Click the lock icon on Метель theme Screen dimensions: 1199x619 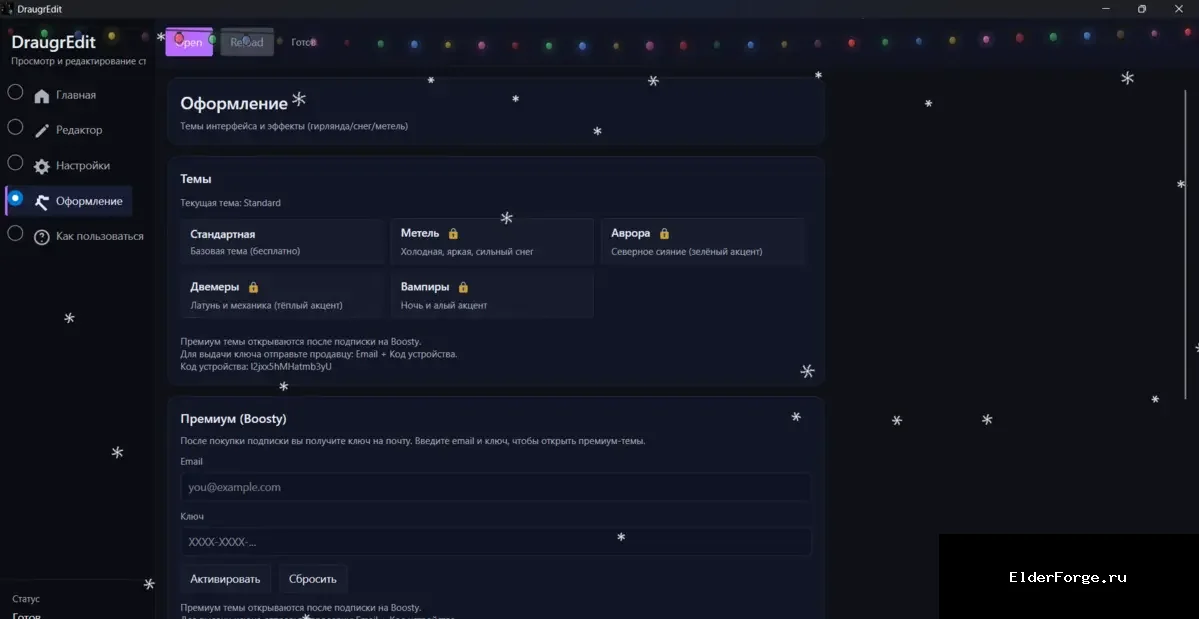(x=453, y=234)
